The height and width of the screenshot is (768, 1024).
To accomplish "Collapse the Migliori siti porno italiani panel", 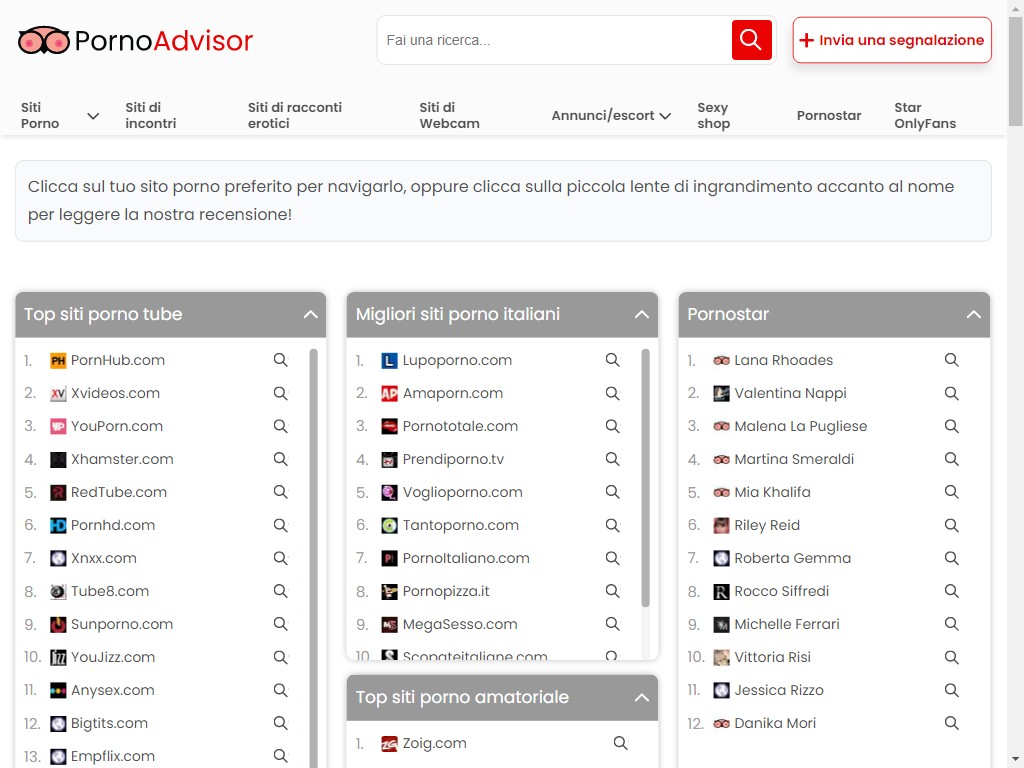I will (642, 315).
